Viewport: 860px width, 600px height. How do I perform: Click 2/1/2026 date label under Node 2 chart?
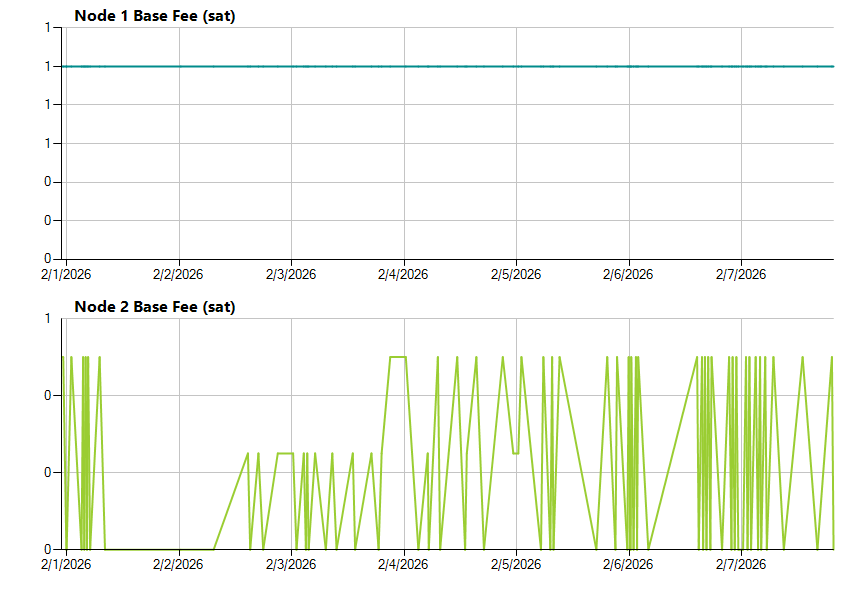tap(66, 565)
